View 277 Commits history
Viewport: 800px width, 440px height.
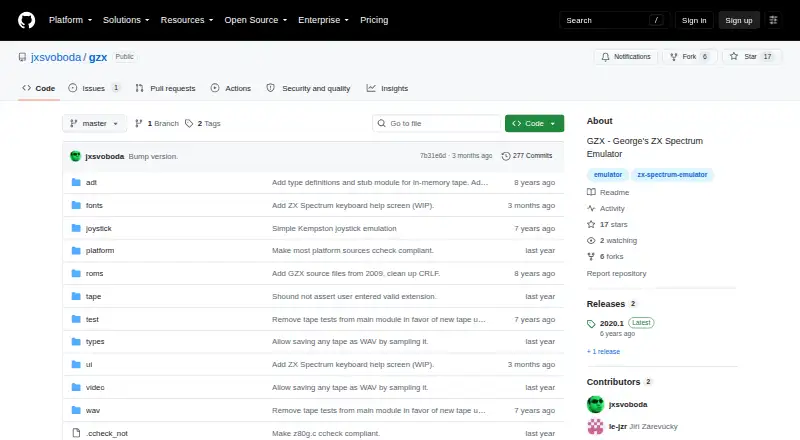click(x=527, y=156)
